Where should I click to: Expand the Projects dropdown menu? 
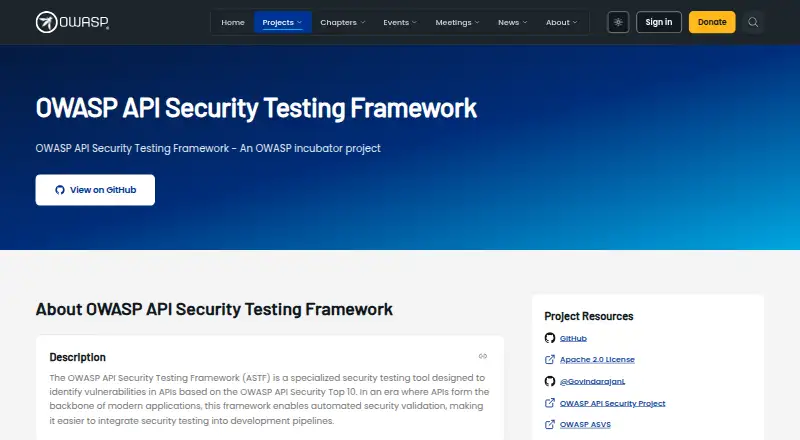[x=283, y=22]
